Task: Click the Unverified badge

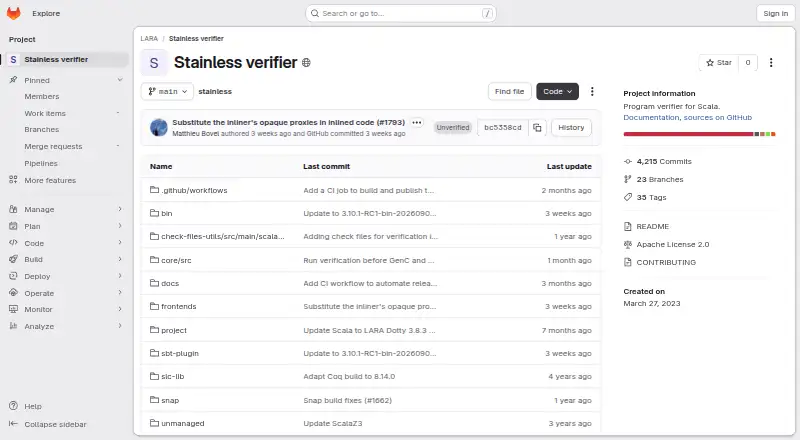Action: 453,128
